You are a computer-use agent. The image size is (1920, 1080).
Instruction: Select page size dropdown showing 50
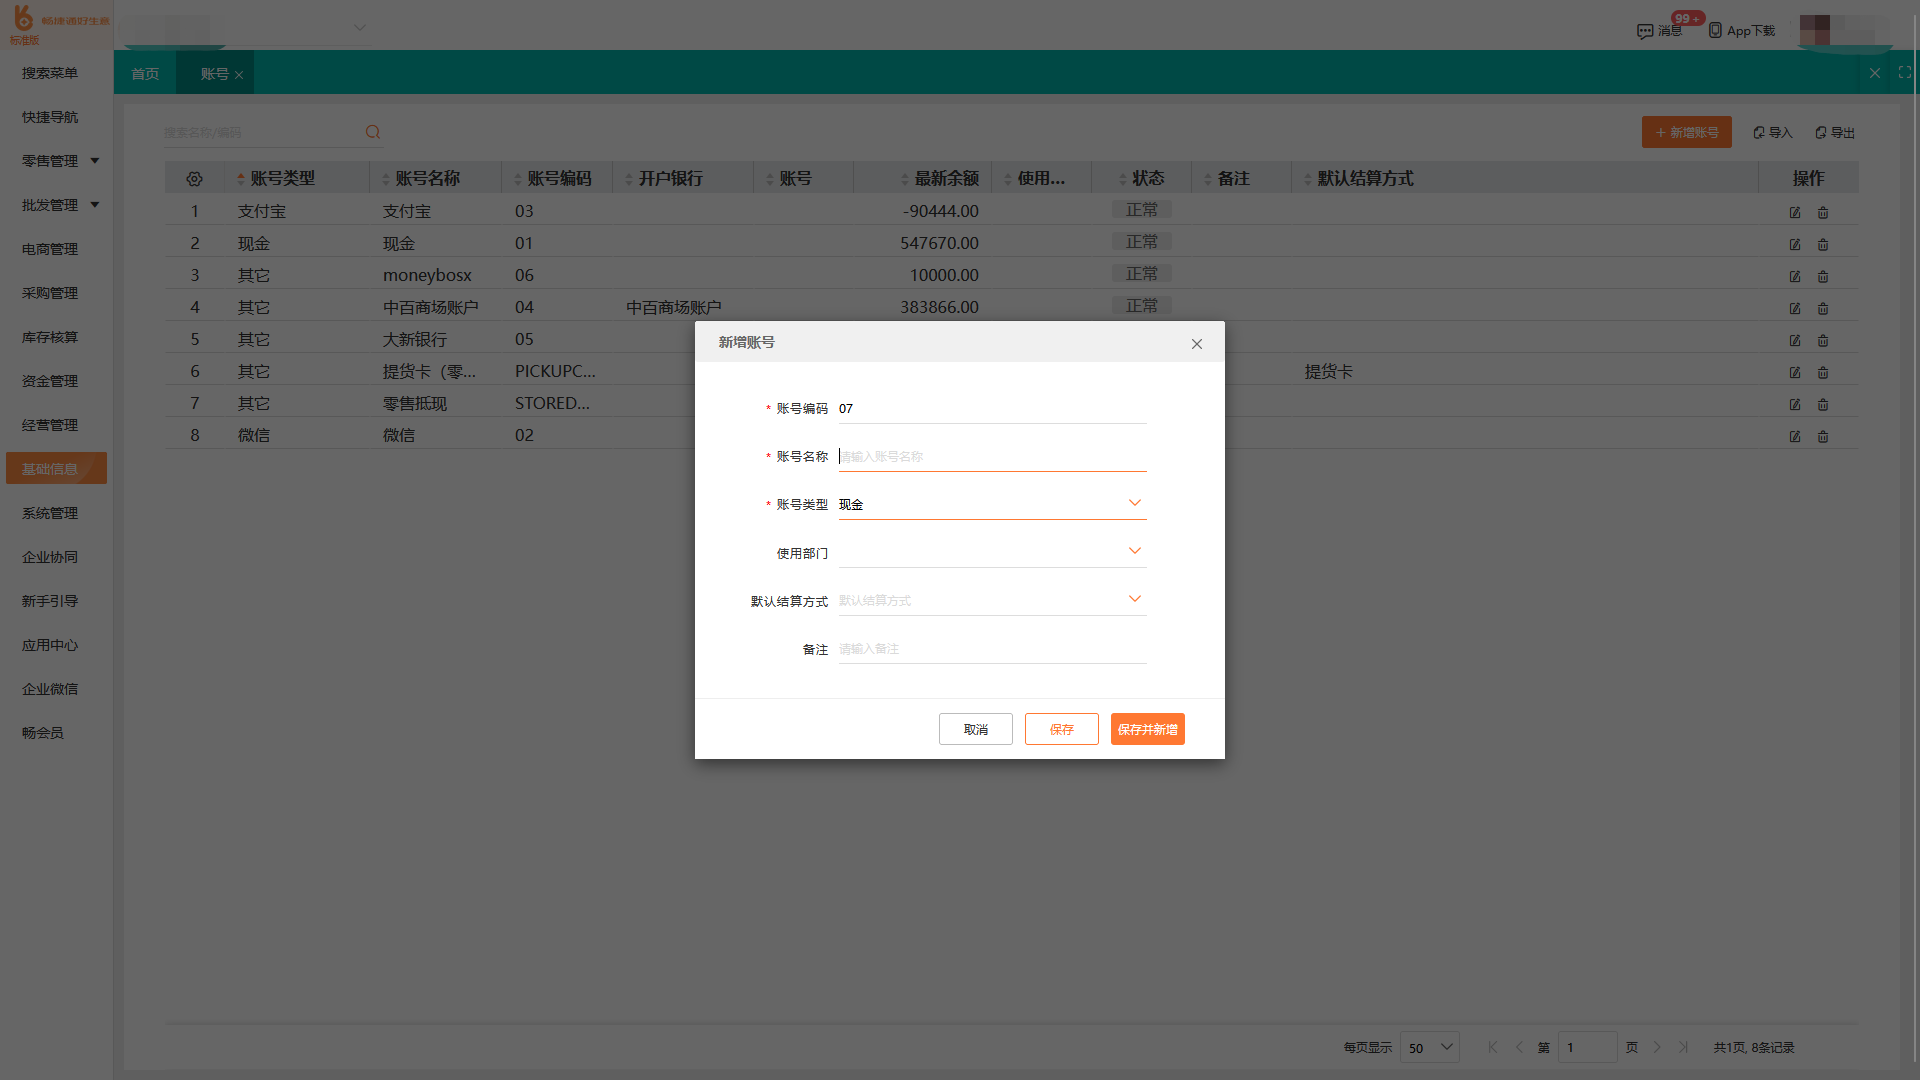(x=1427, y=1047)
